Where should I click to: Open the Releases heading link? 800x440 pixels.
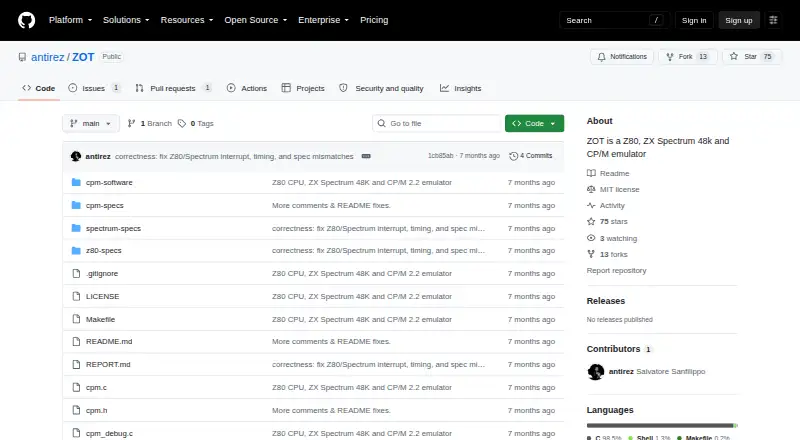click(x=606, y=301)
